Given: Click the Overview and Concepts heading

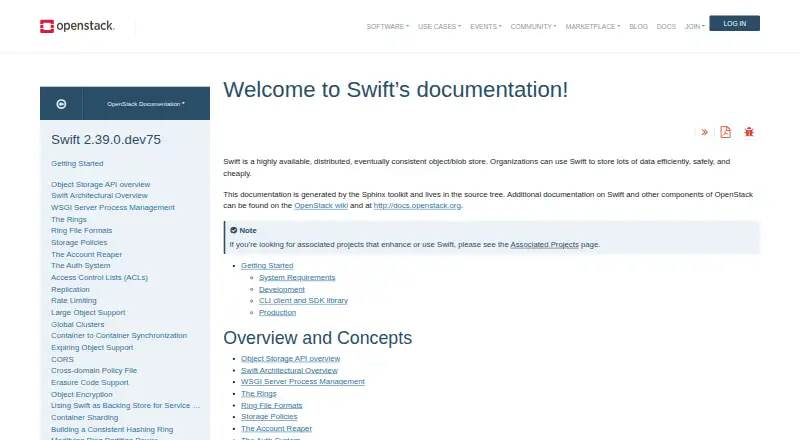Looking at the screenshot, I should coord(317,338).
